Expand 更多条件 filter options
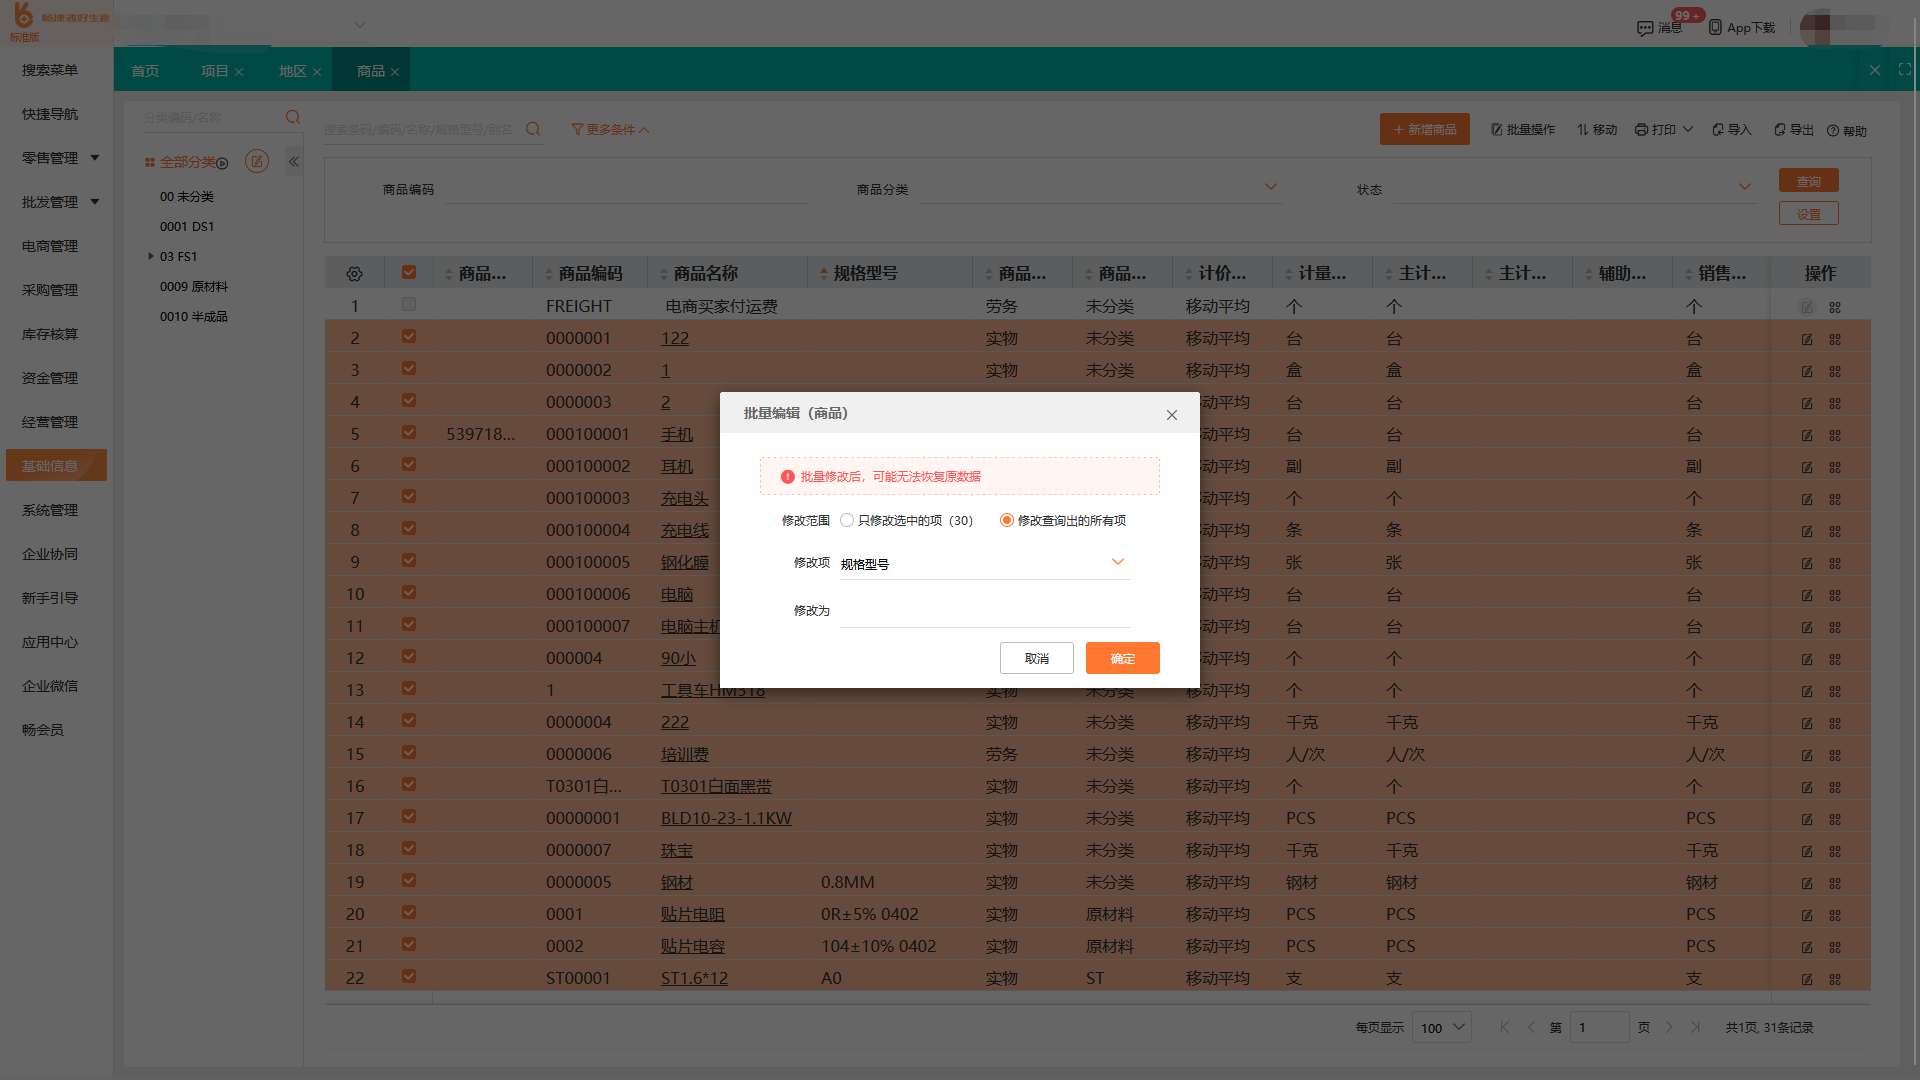The height and width of the screenshot is (1080, 1920). pyautogui.click(x=611, y=128)
